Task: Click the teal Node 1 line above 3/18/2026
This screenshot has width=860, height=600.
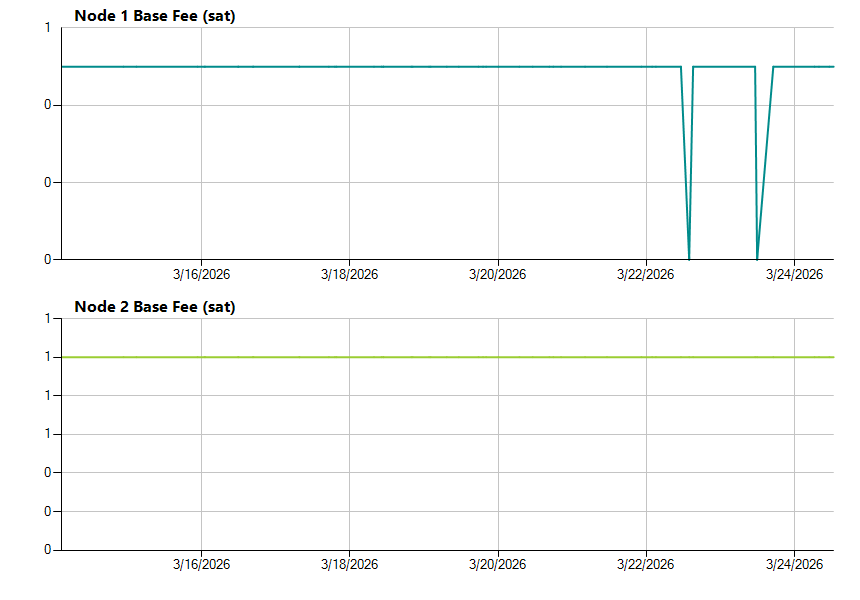Action: tap(350, 67)
